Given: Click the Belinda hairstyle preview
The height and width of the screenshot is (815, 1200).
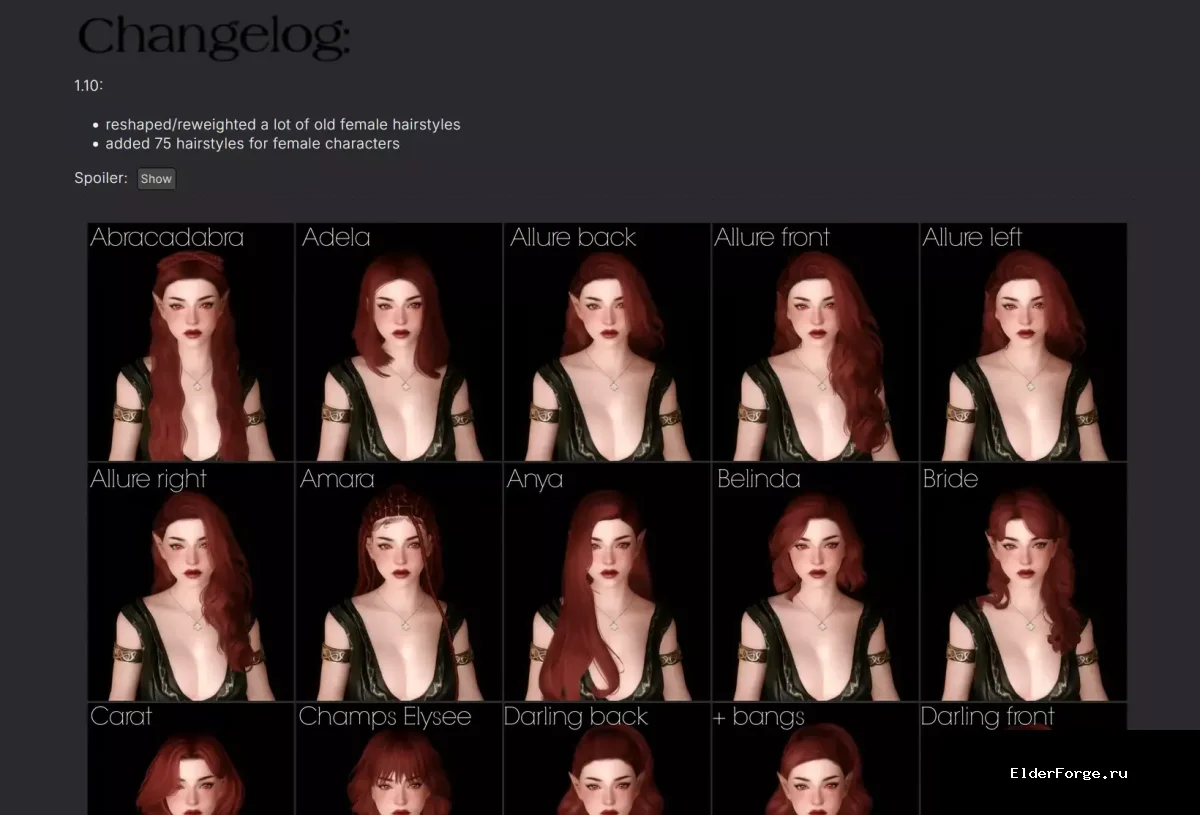Looking at the screenshot, I should pyautogui.click(x=815, y=582).
